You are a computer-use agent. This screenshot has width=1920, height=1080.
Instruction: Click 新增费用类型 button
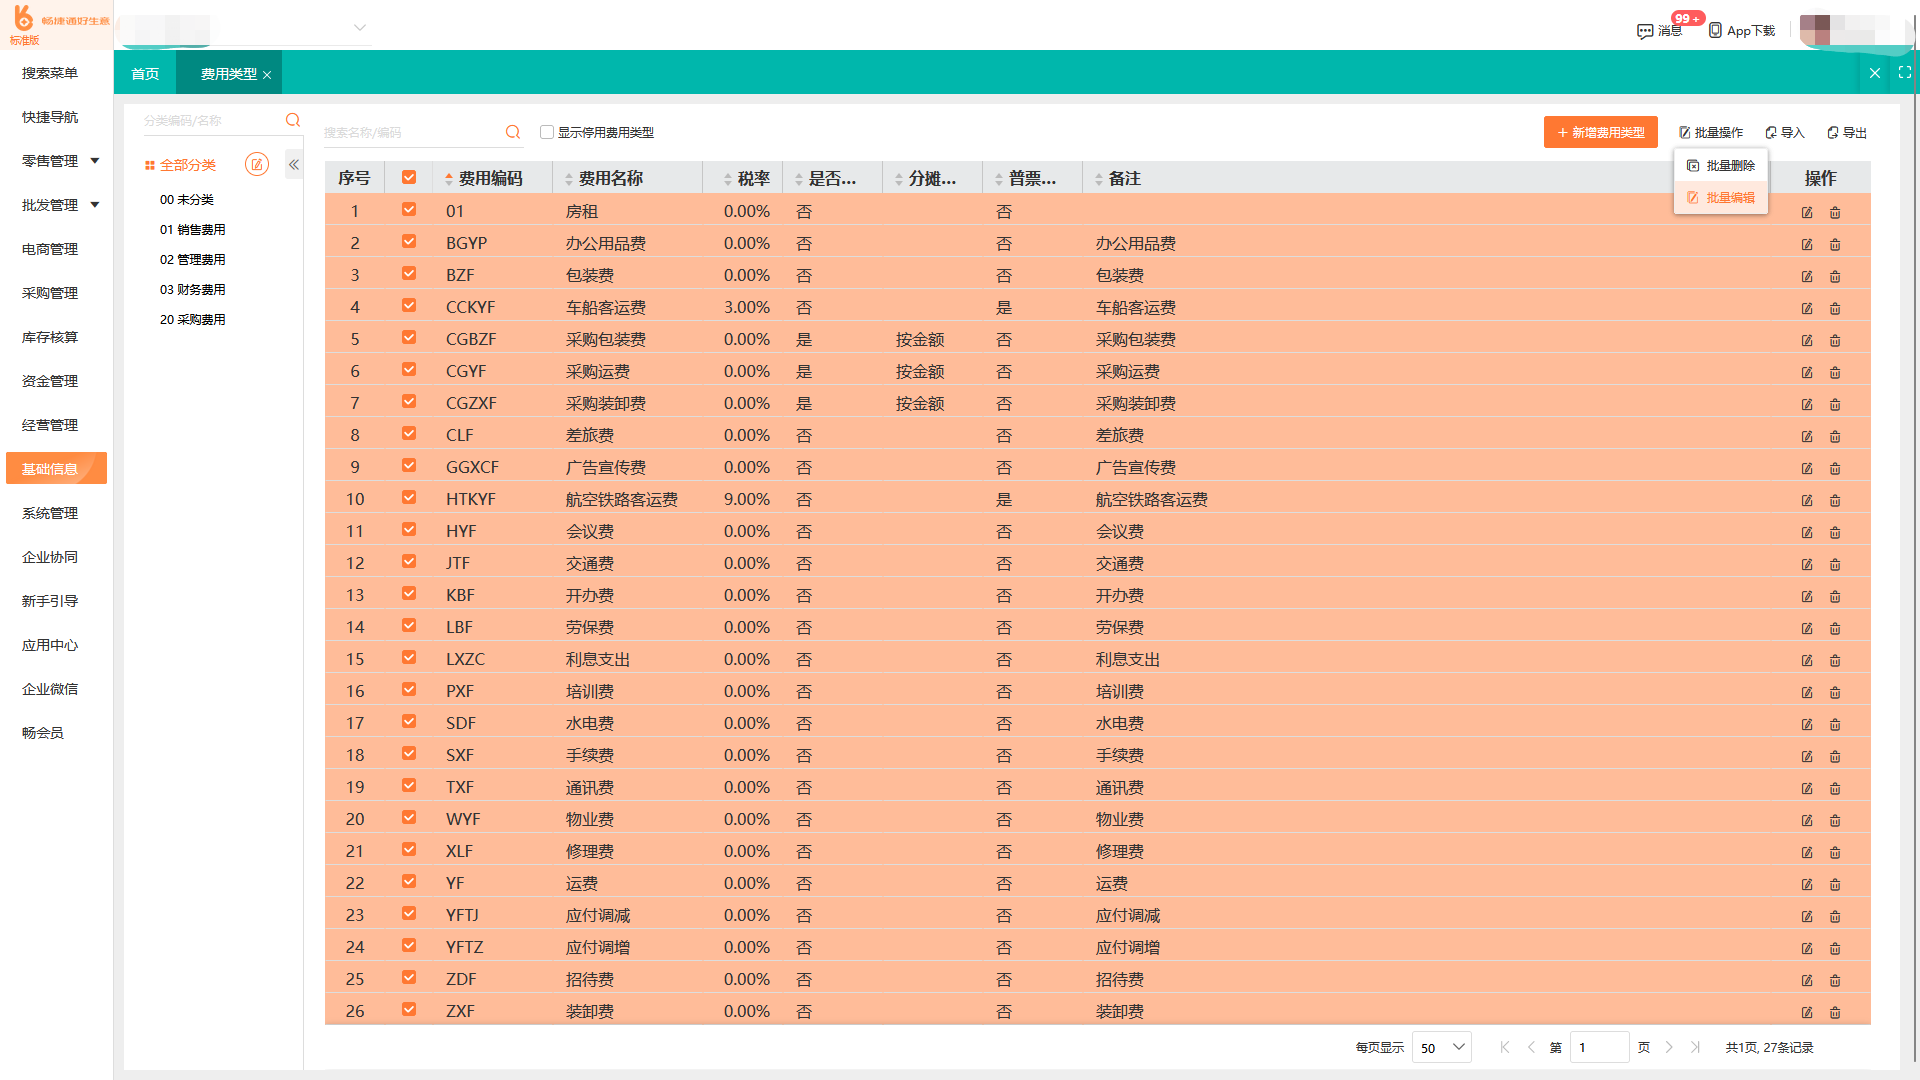tap(1600, 131)
